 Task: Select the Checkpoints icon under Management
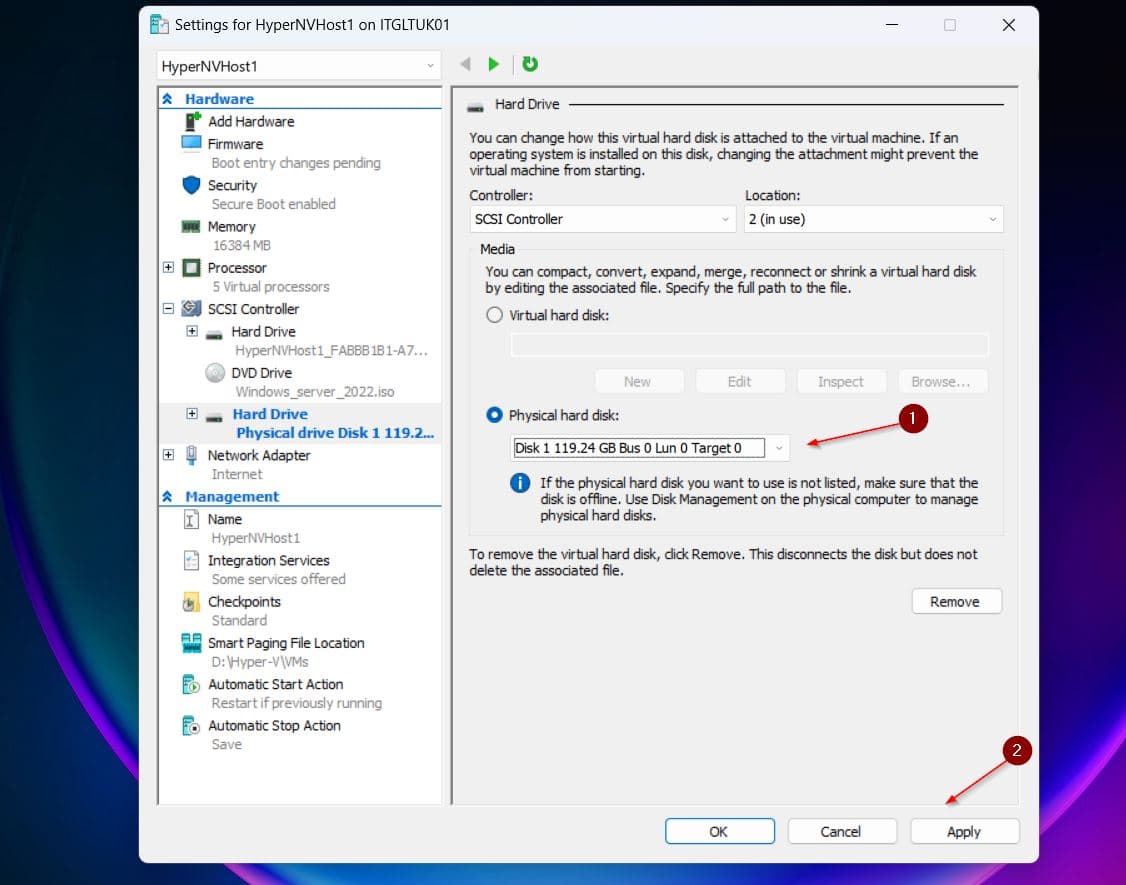(193, 601)
